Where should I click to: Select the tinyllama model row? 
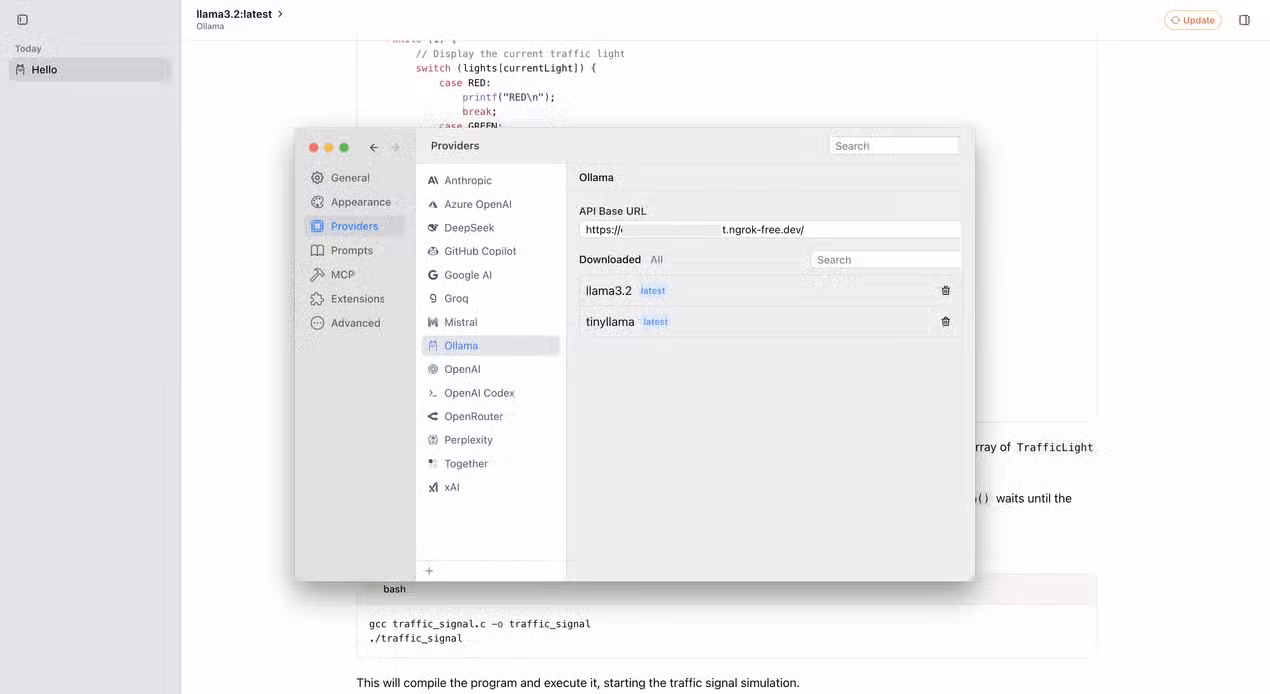tap(770, 322)
